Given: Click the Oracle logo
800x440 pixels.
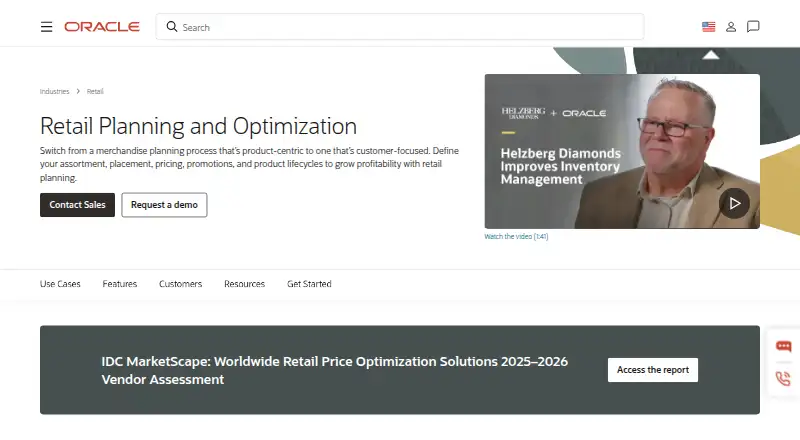Looking at the screenshot, I should [x=102, y=27].
